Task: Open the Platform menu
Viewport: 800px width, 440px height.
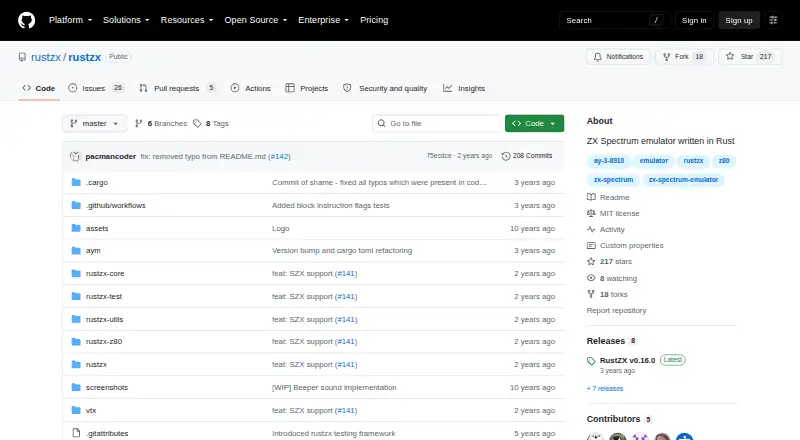Action: tap(70, 20)
